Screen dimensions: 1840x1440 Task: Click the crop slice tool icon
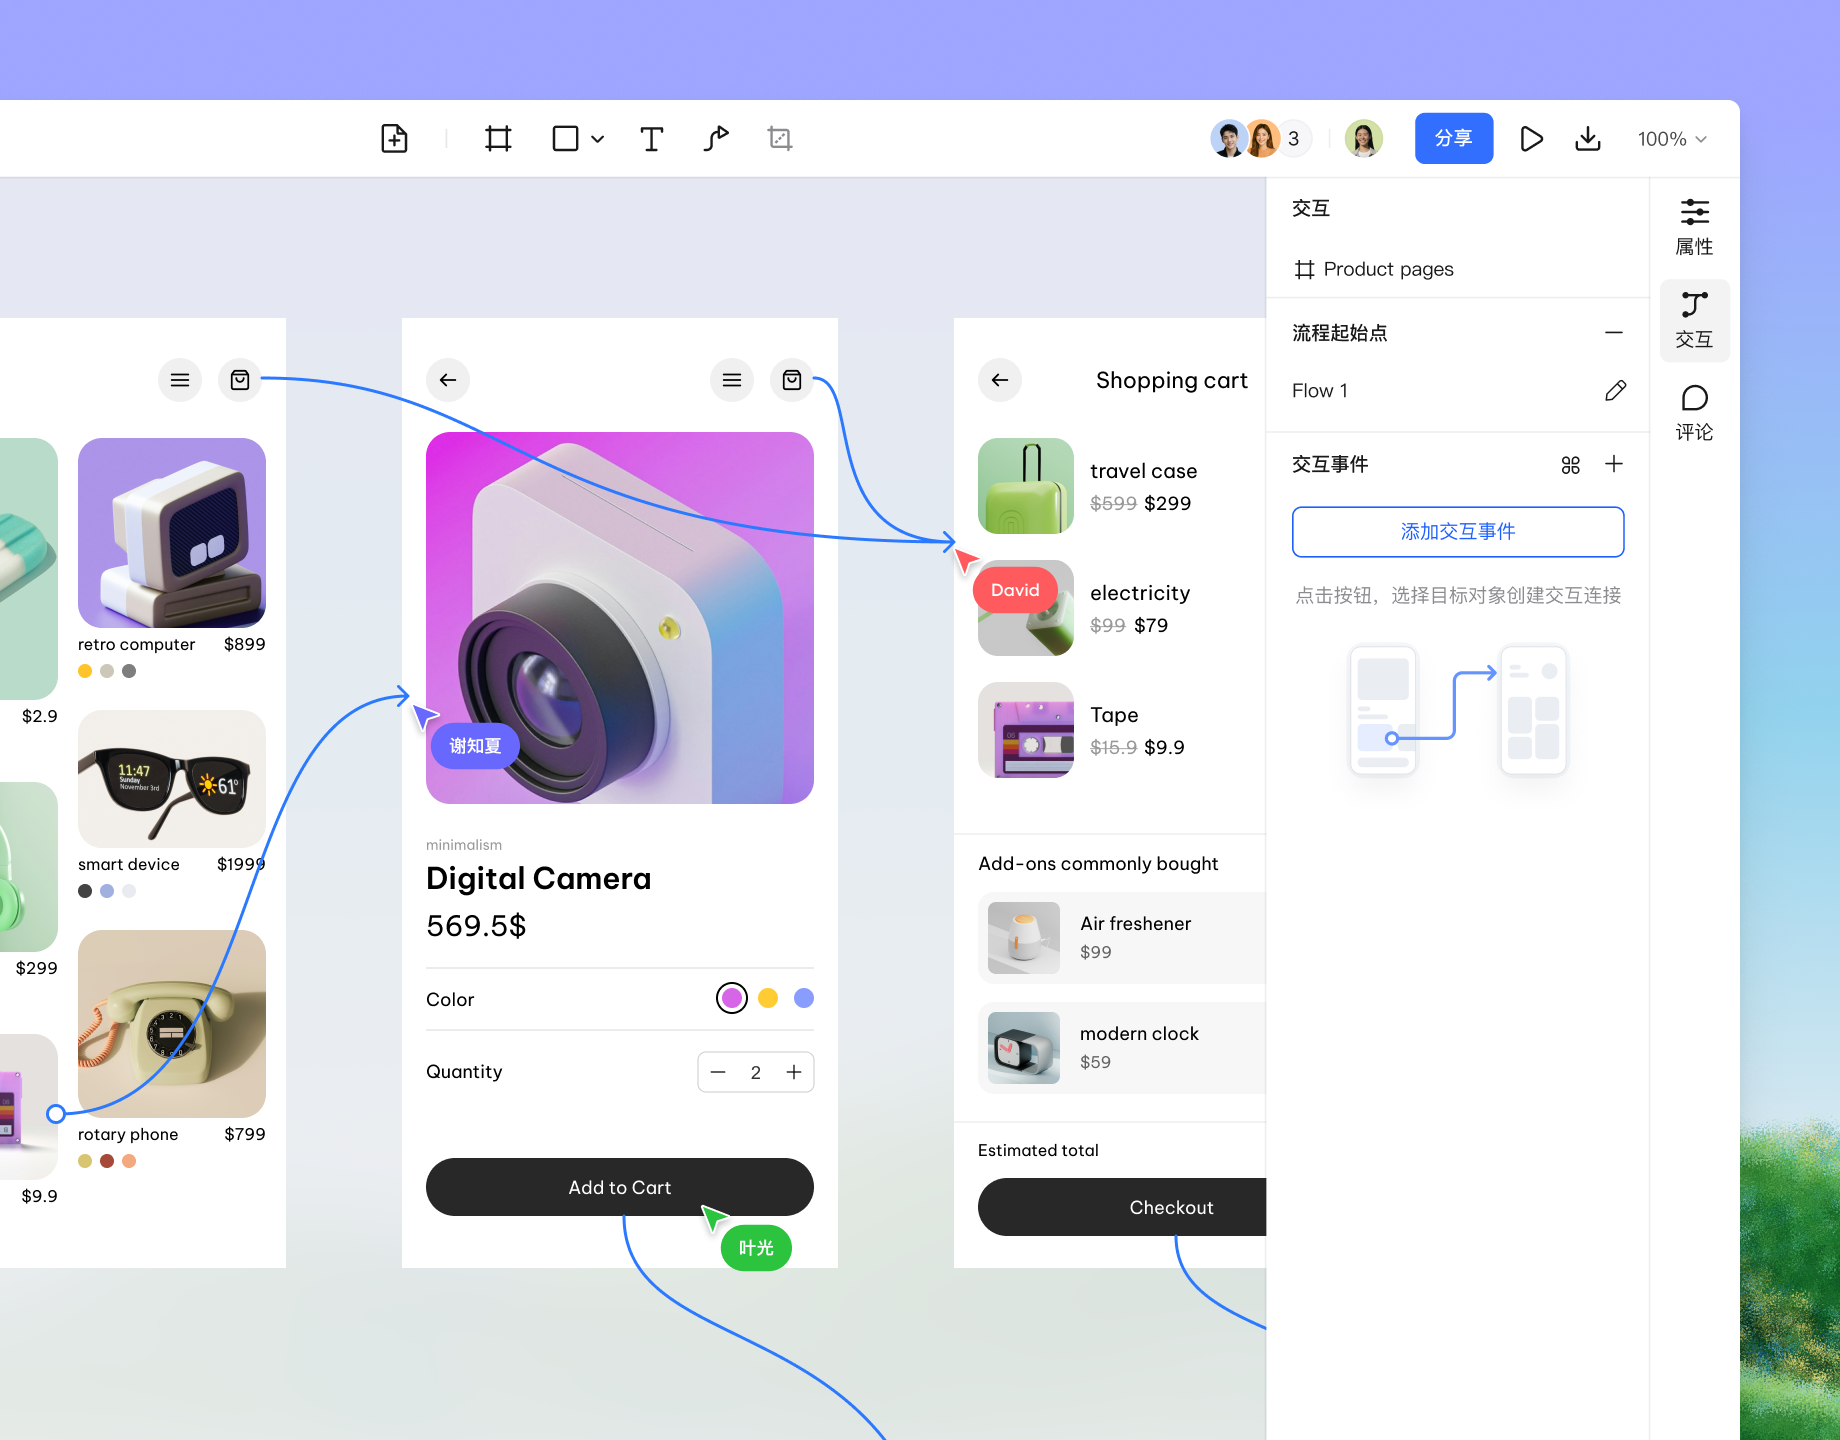(780, 139)
